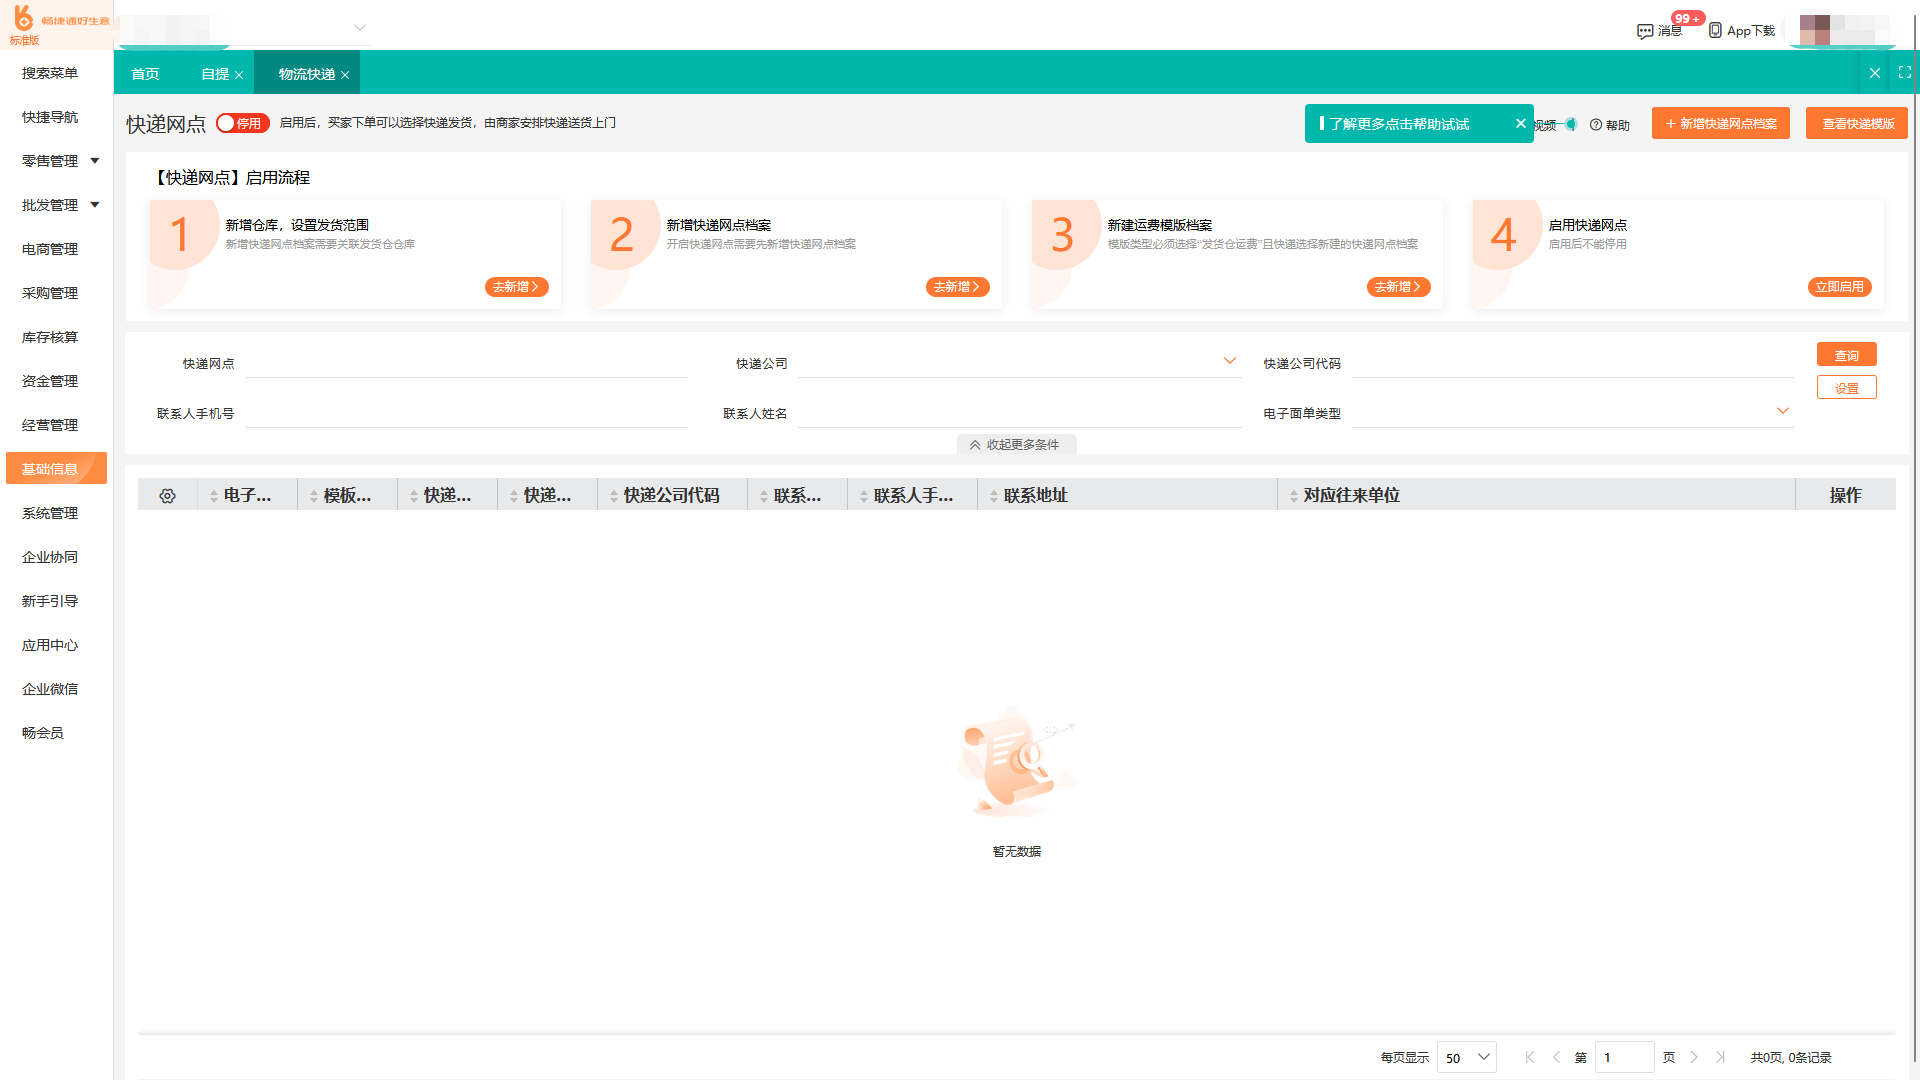Click 查看快递模版 button
1920x1080 pixels.
click(x=1853, y=123)
